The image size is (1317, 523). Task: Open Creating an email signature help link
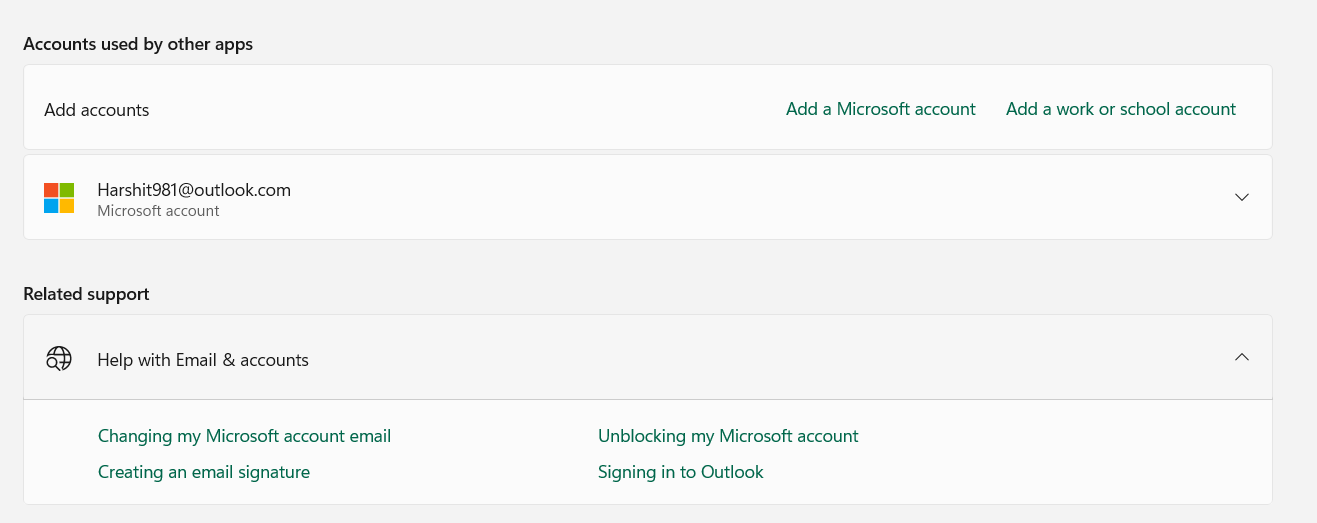point(204,472)
